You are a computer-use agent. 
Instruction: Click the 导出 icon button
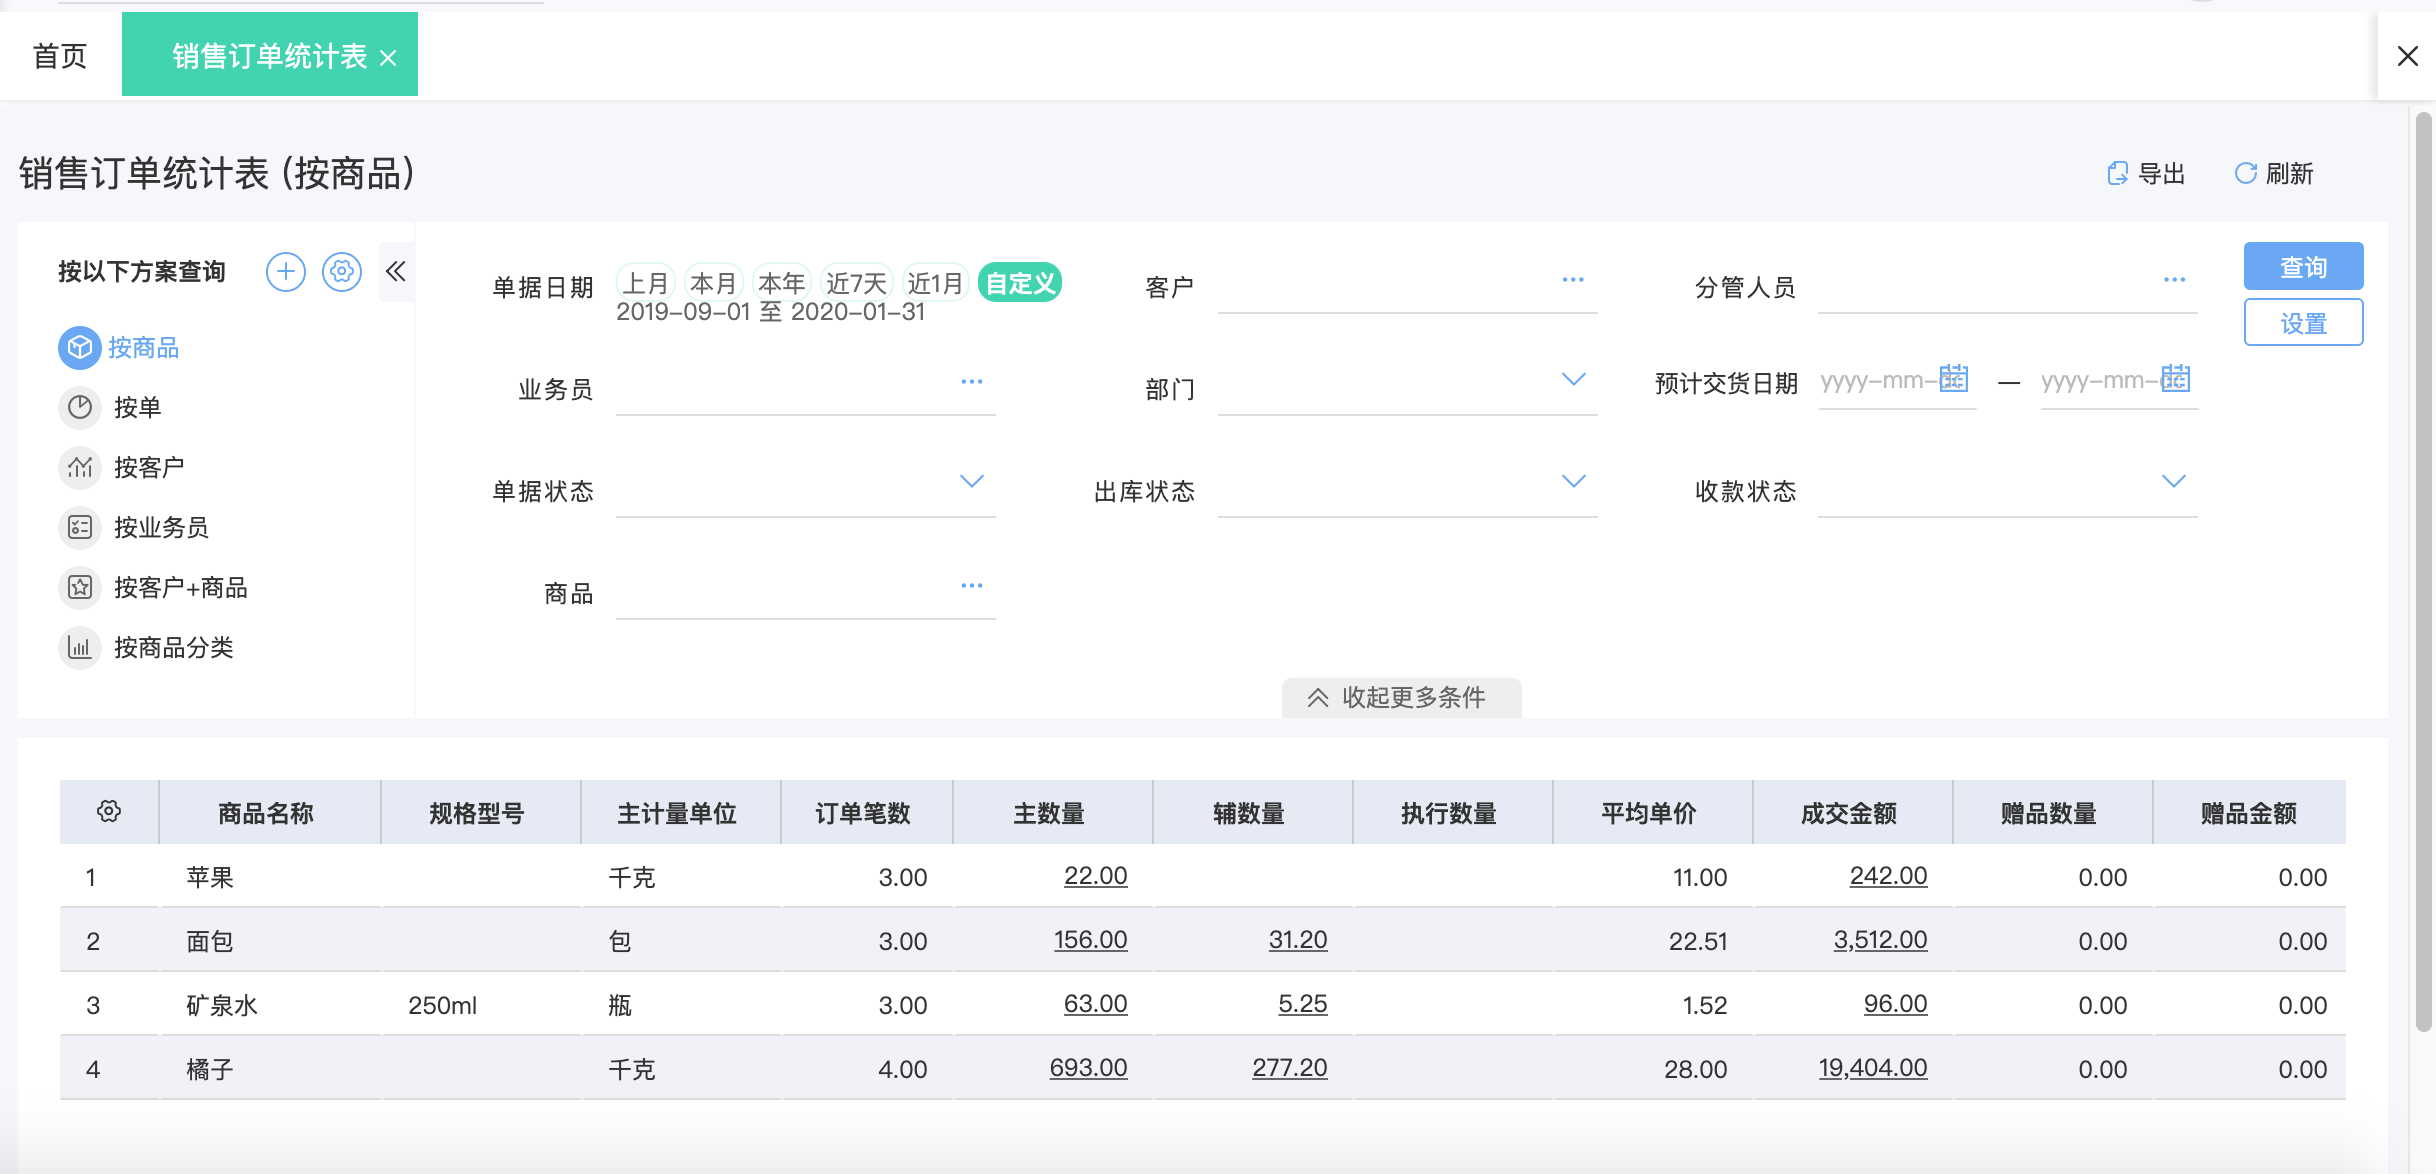click(x=2116, y=172)
